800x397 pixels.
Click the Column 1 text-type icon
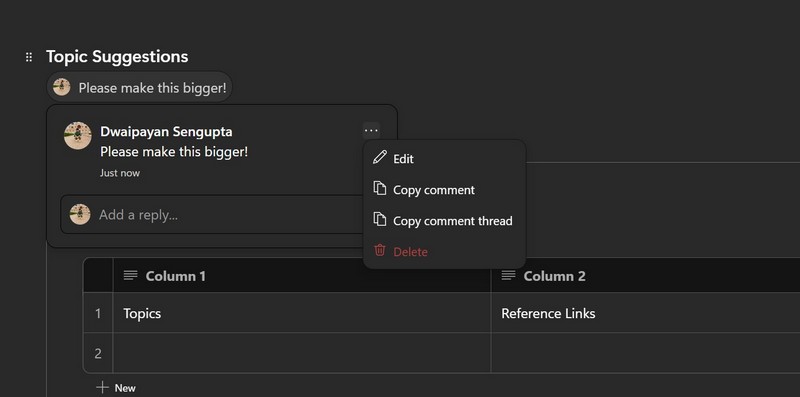coord(131,276)
